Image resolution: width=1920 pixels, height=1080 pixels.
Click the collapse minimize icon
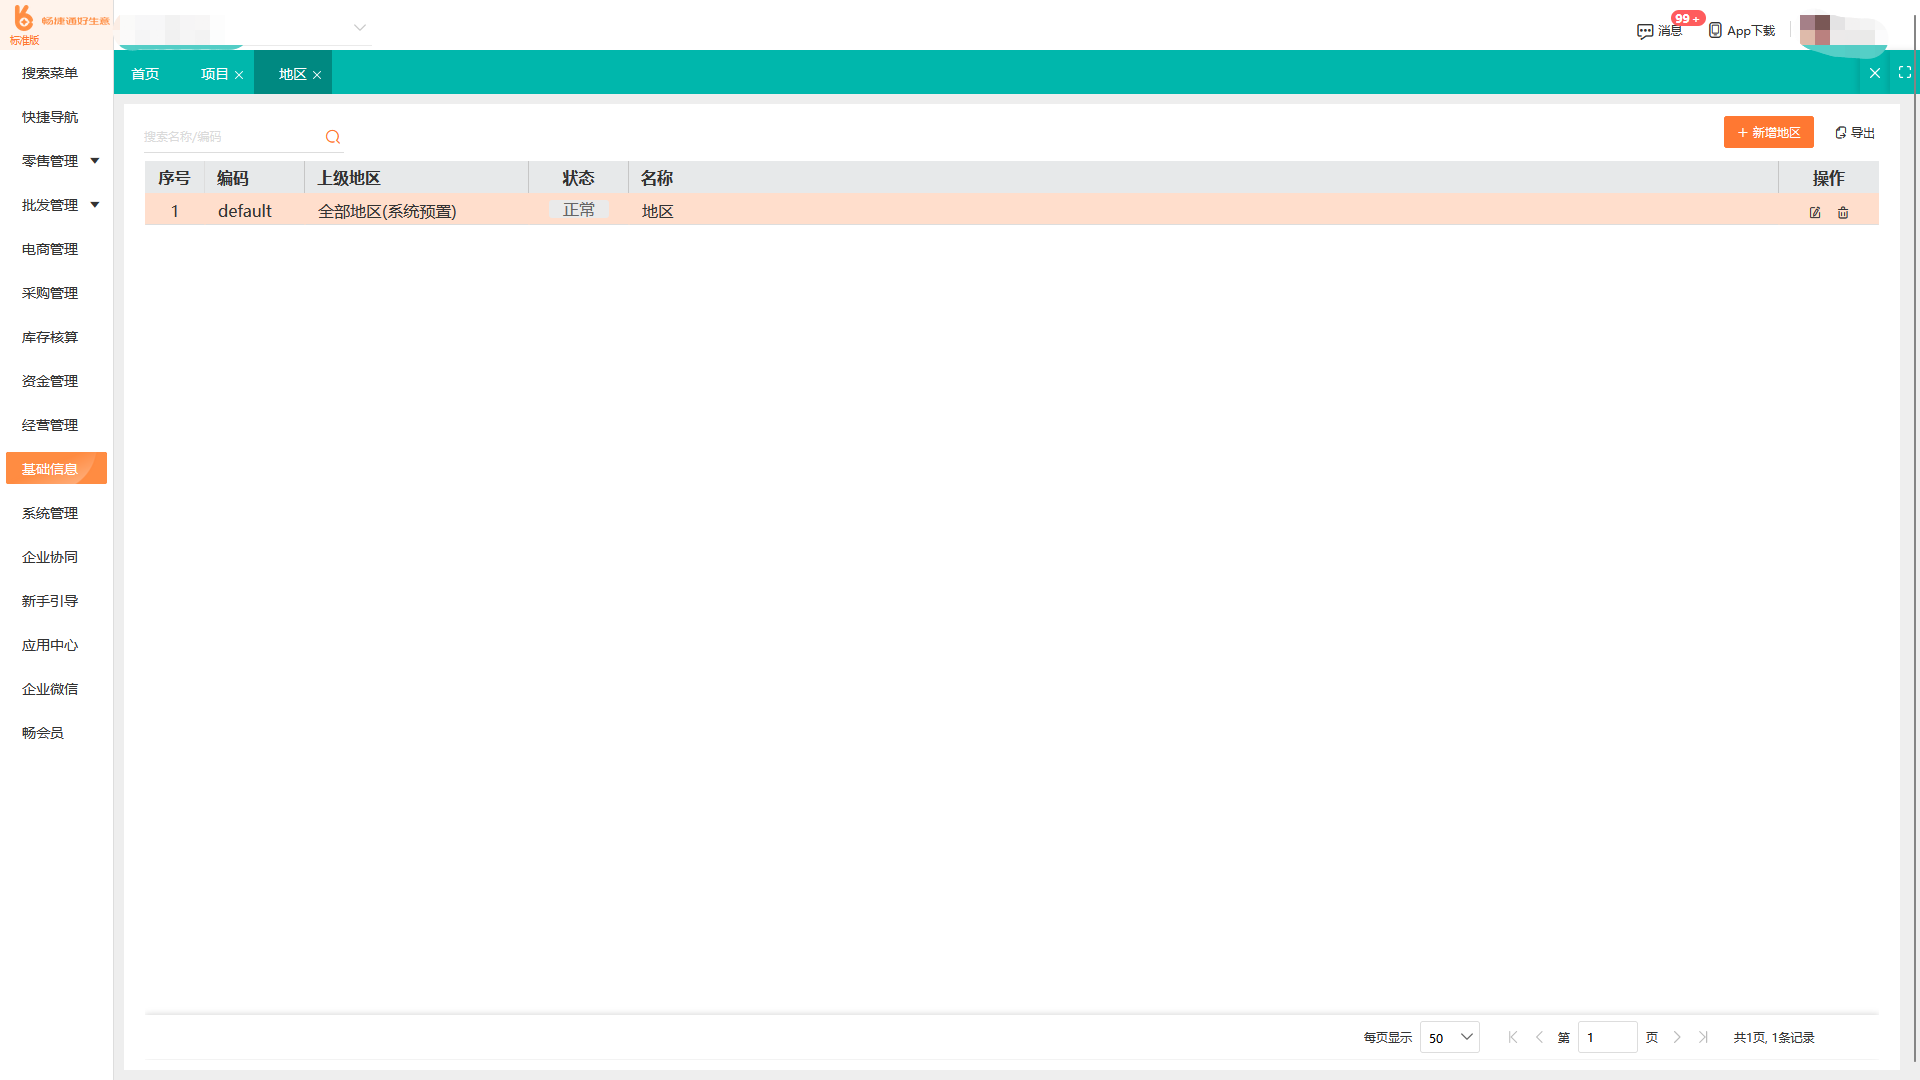pyautogui.click(x=1904, y=73)
